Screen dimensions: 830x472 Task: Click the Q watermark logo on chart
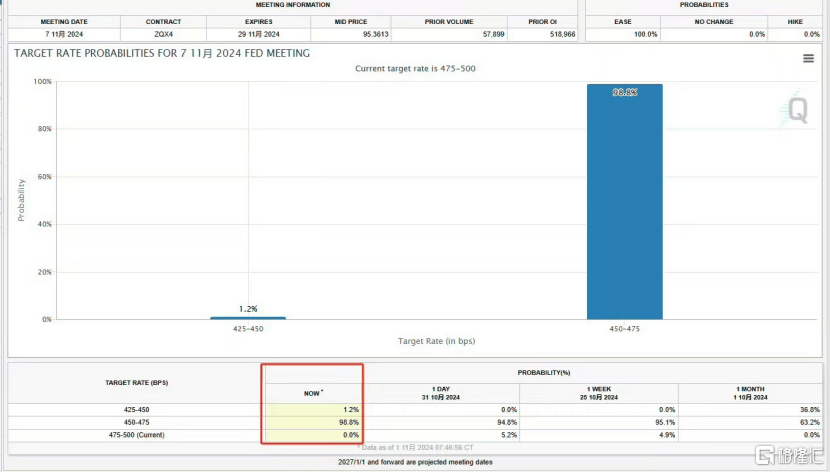point(797,109)
